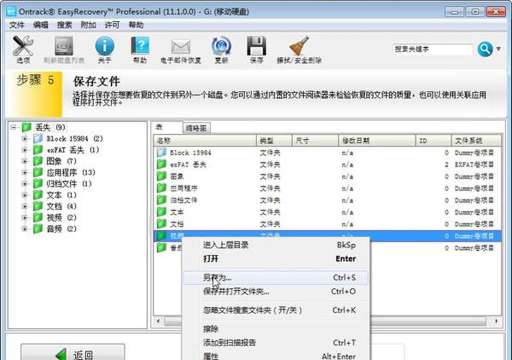Screen dimensions: 512x360
Task: Click horizontal scrollbar left arrow
Action: click(x=159, y=321)
